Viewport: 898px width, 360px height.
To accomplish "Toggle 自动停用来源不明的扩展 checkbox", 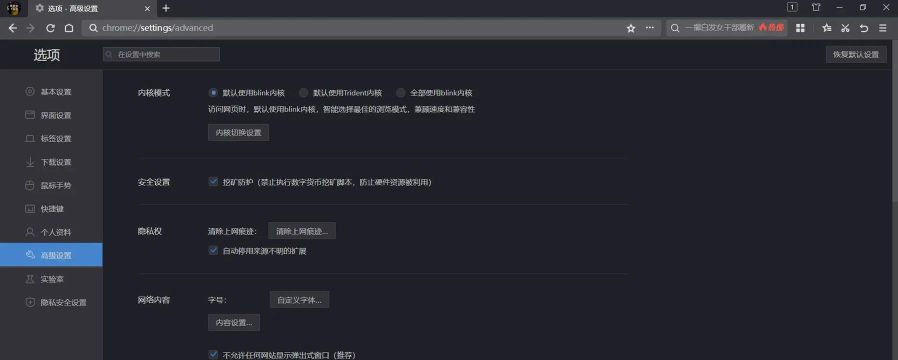I will pos(213,250).
